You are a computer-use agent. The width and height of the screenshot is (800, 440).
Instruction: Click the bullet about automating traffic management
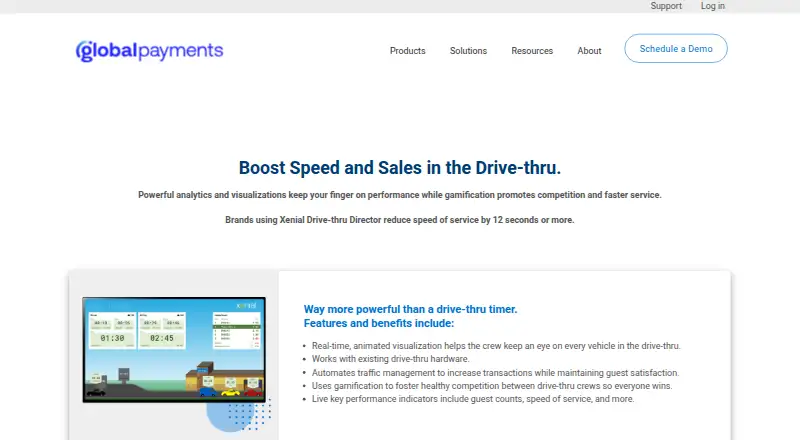tap(495, 373)
